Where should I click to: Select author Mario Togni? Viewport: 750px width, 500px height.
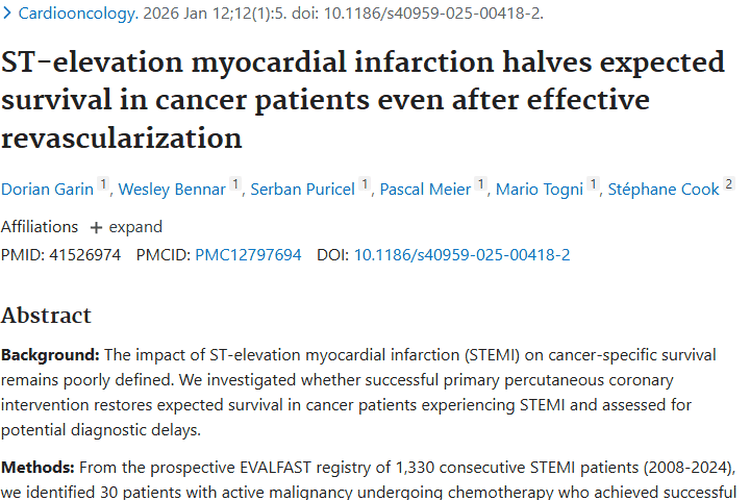click(x=539, y=189)
